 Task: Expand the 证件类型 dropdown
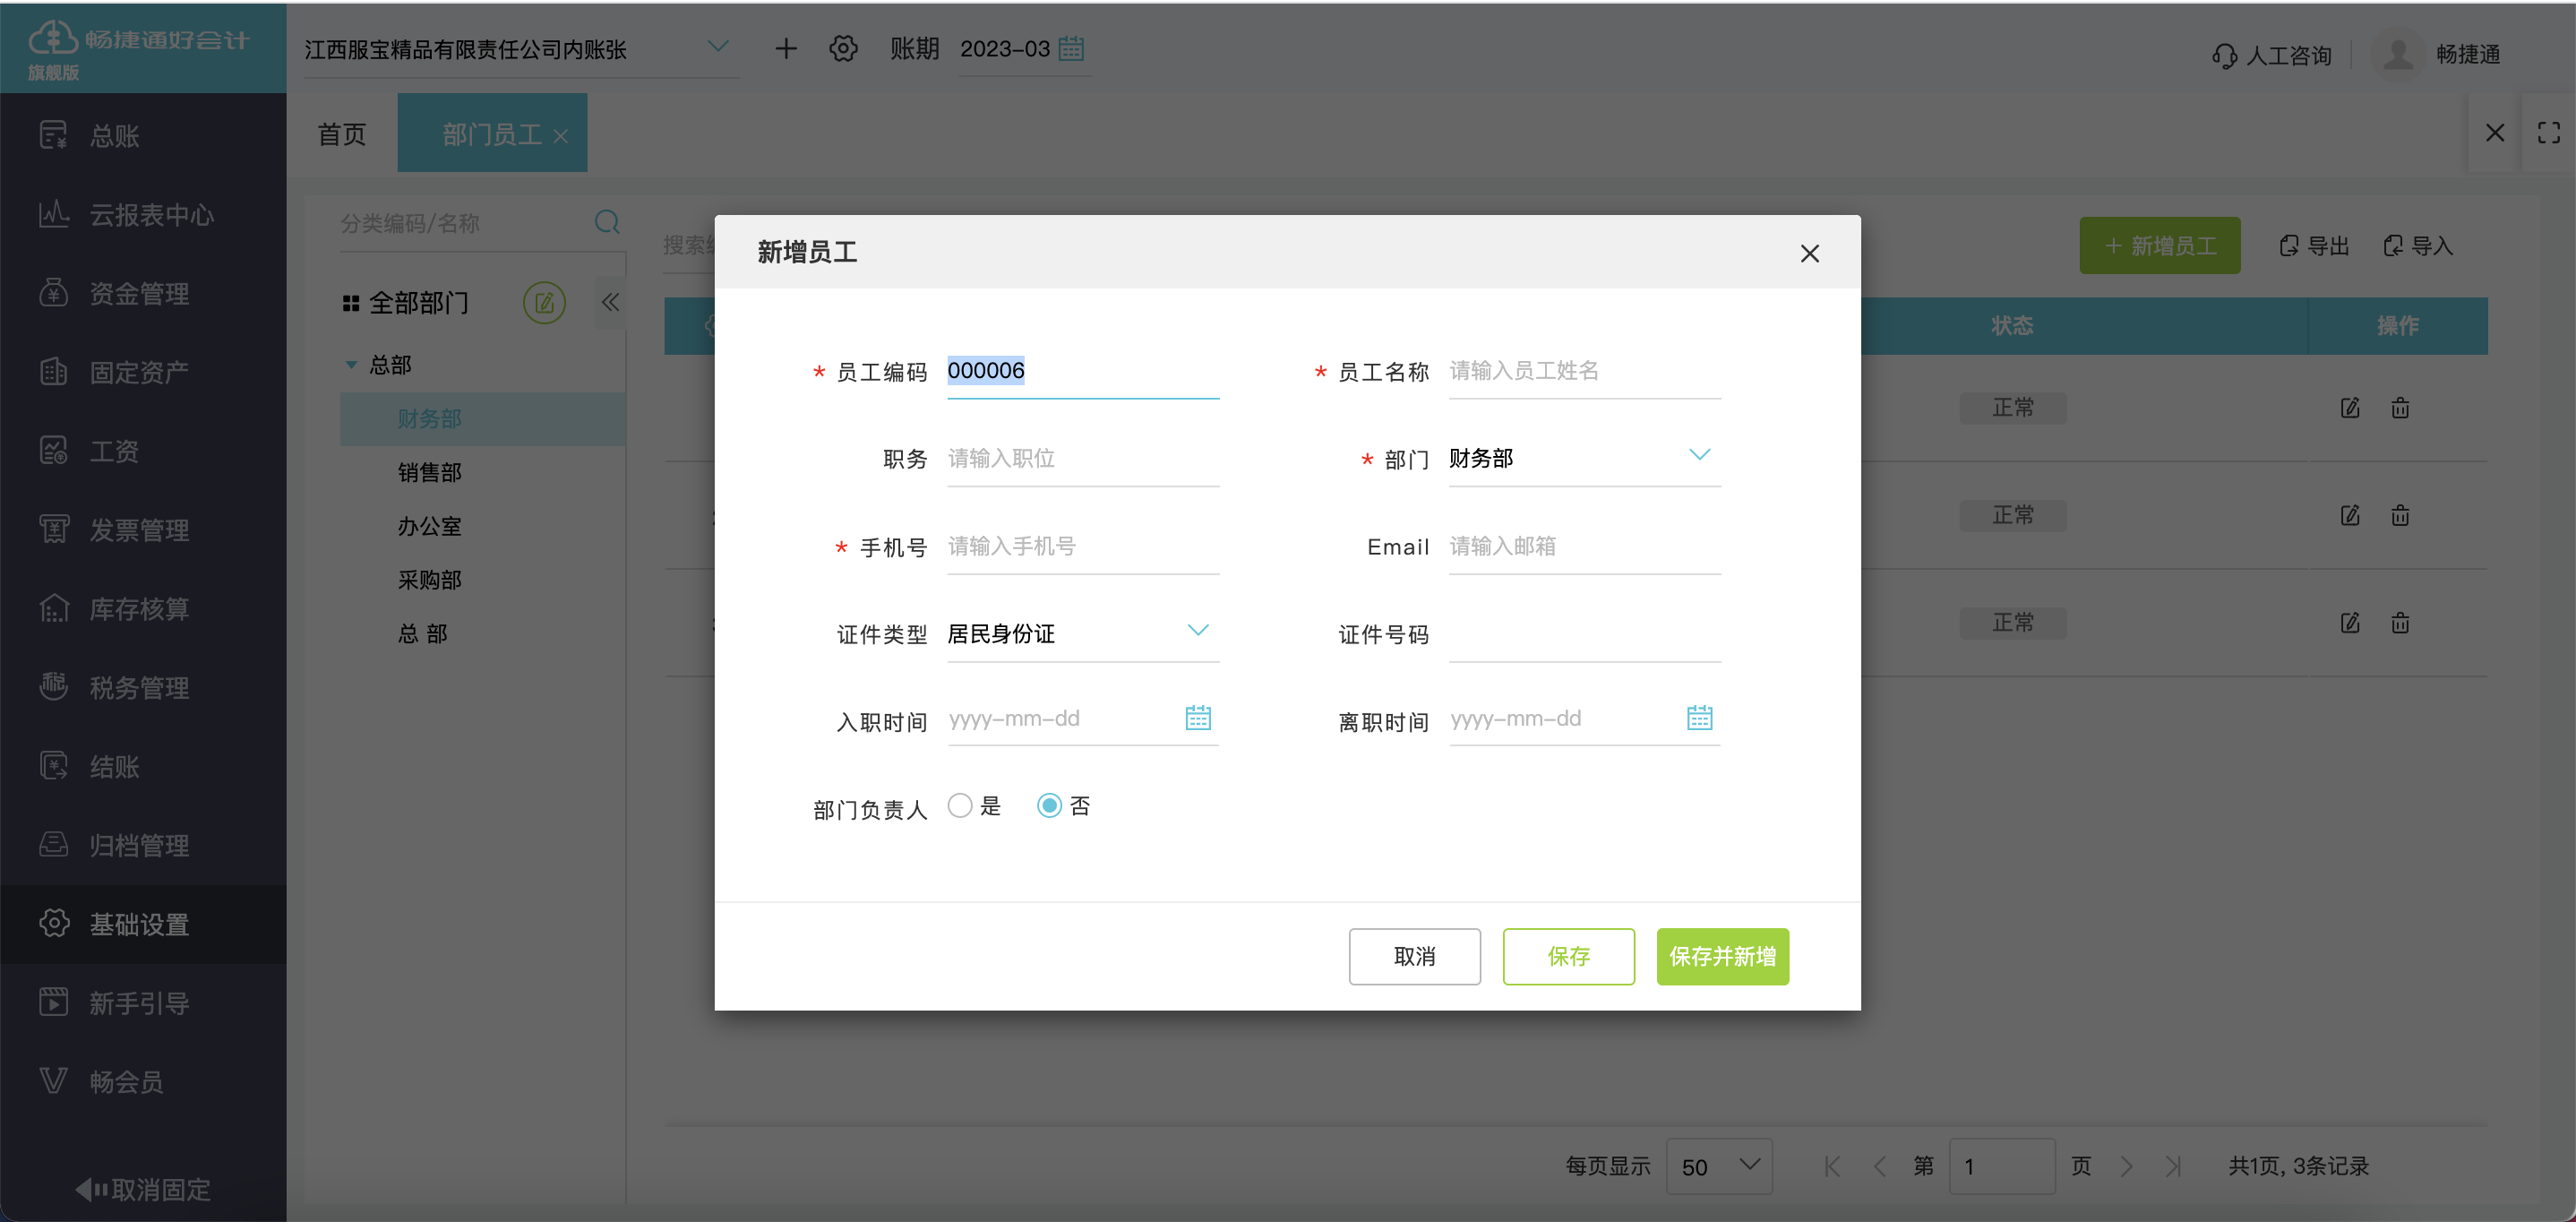(1199, 633)
